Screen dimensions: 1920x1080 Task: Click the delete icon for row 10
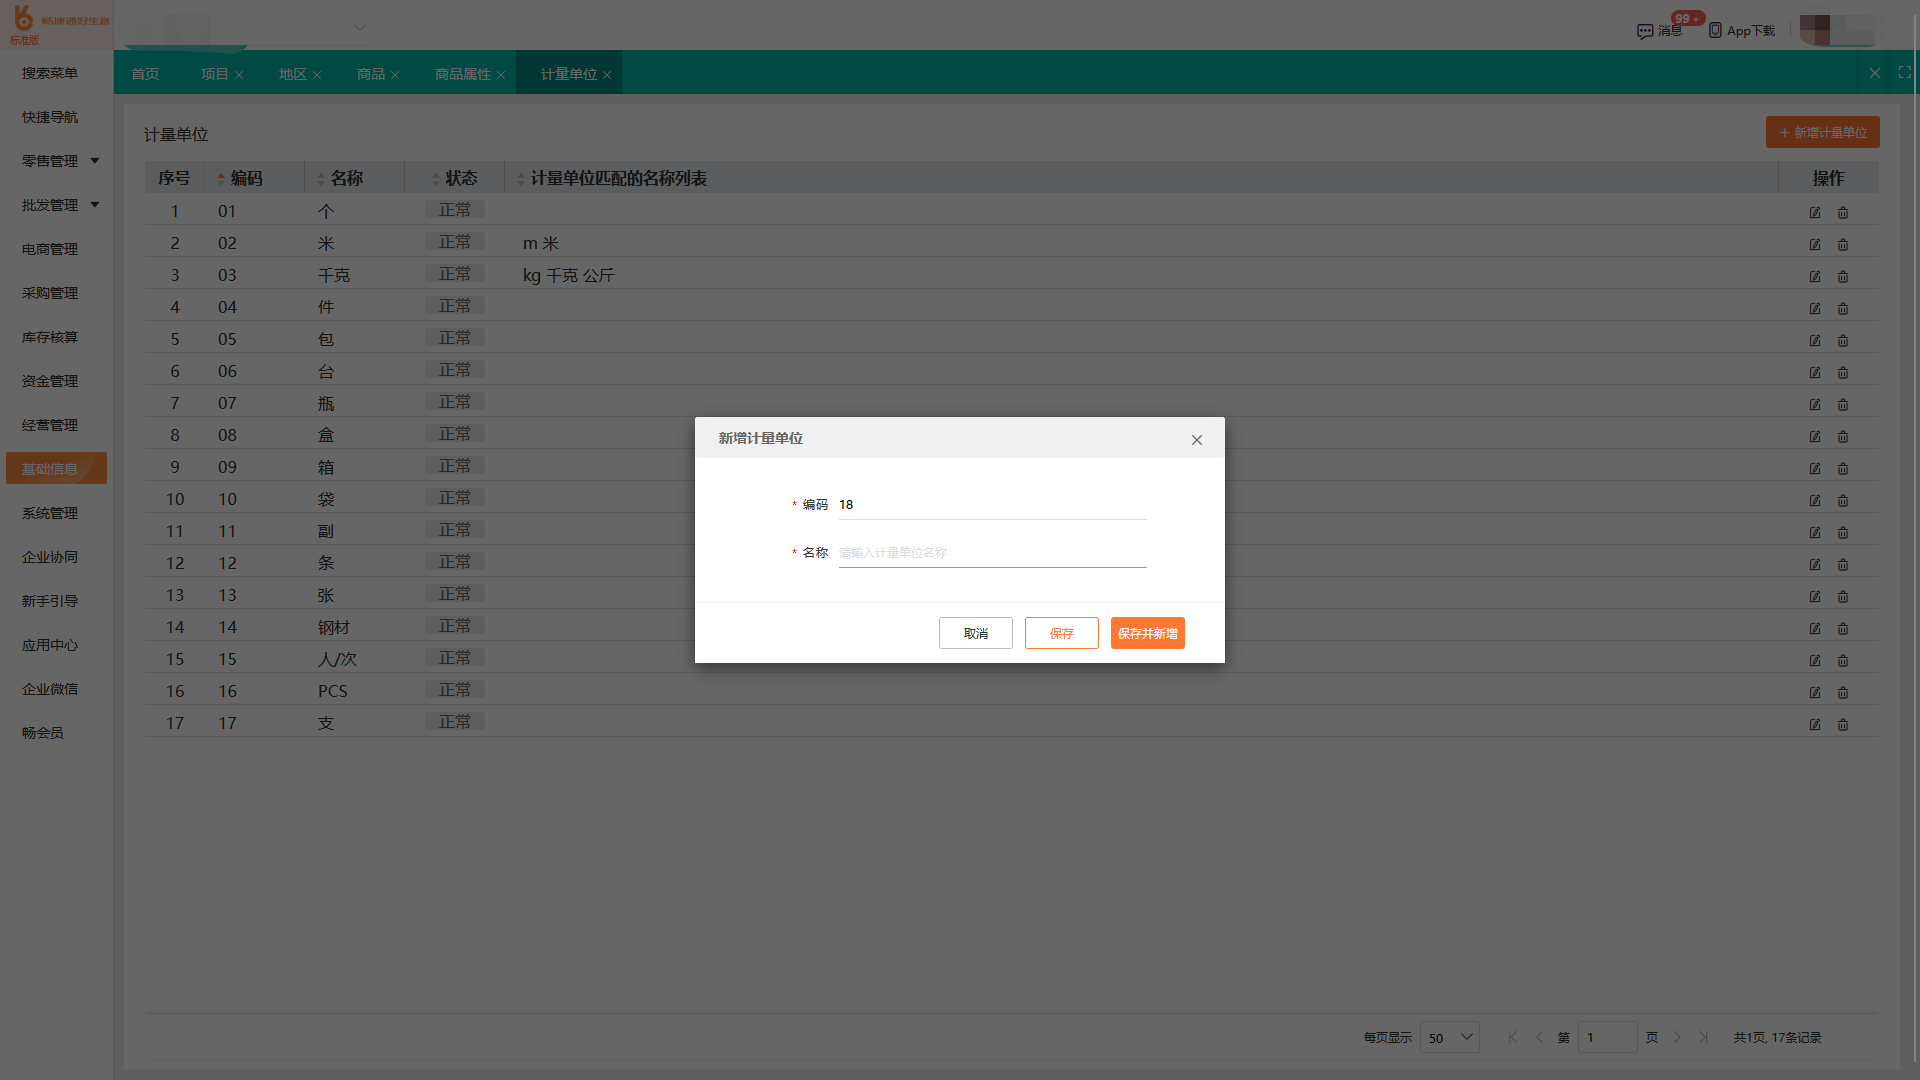(x=1844, y=500)
